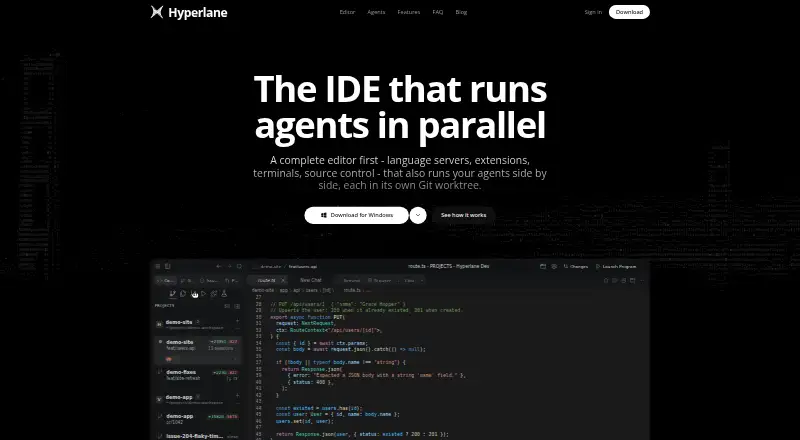Click the forward arrow in the IDE preview
This screenshot has height=440, width=800.
229,266
